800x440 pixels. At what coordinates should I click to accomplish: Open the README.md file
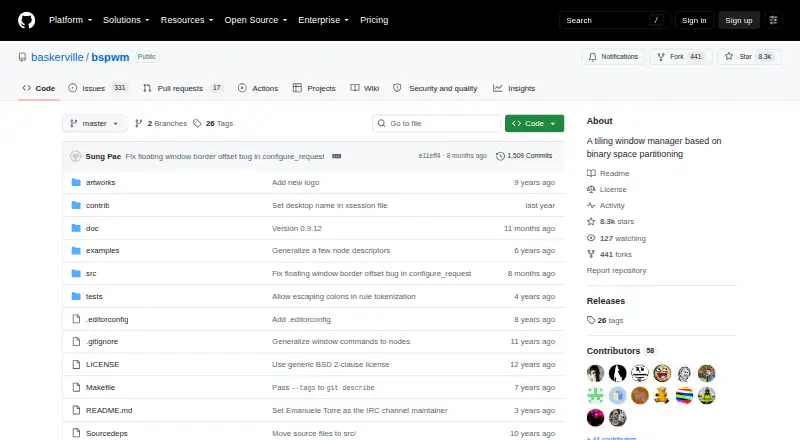point(109,410)
